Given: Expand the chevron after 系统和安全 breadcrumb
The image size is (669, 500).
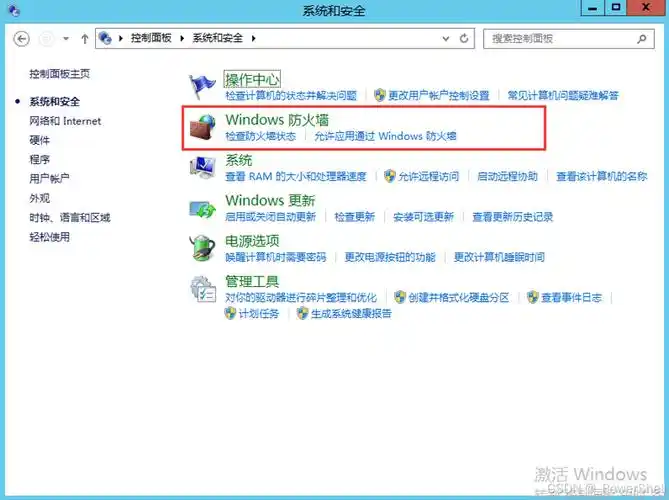Looking at the screenshot, I should pos(254,38).
